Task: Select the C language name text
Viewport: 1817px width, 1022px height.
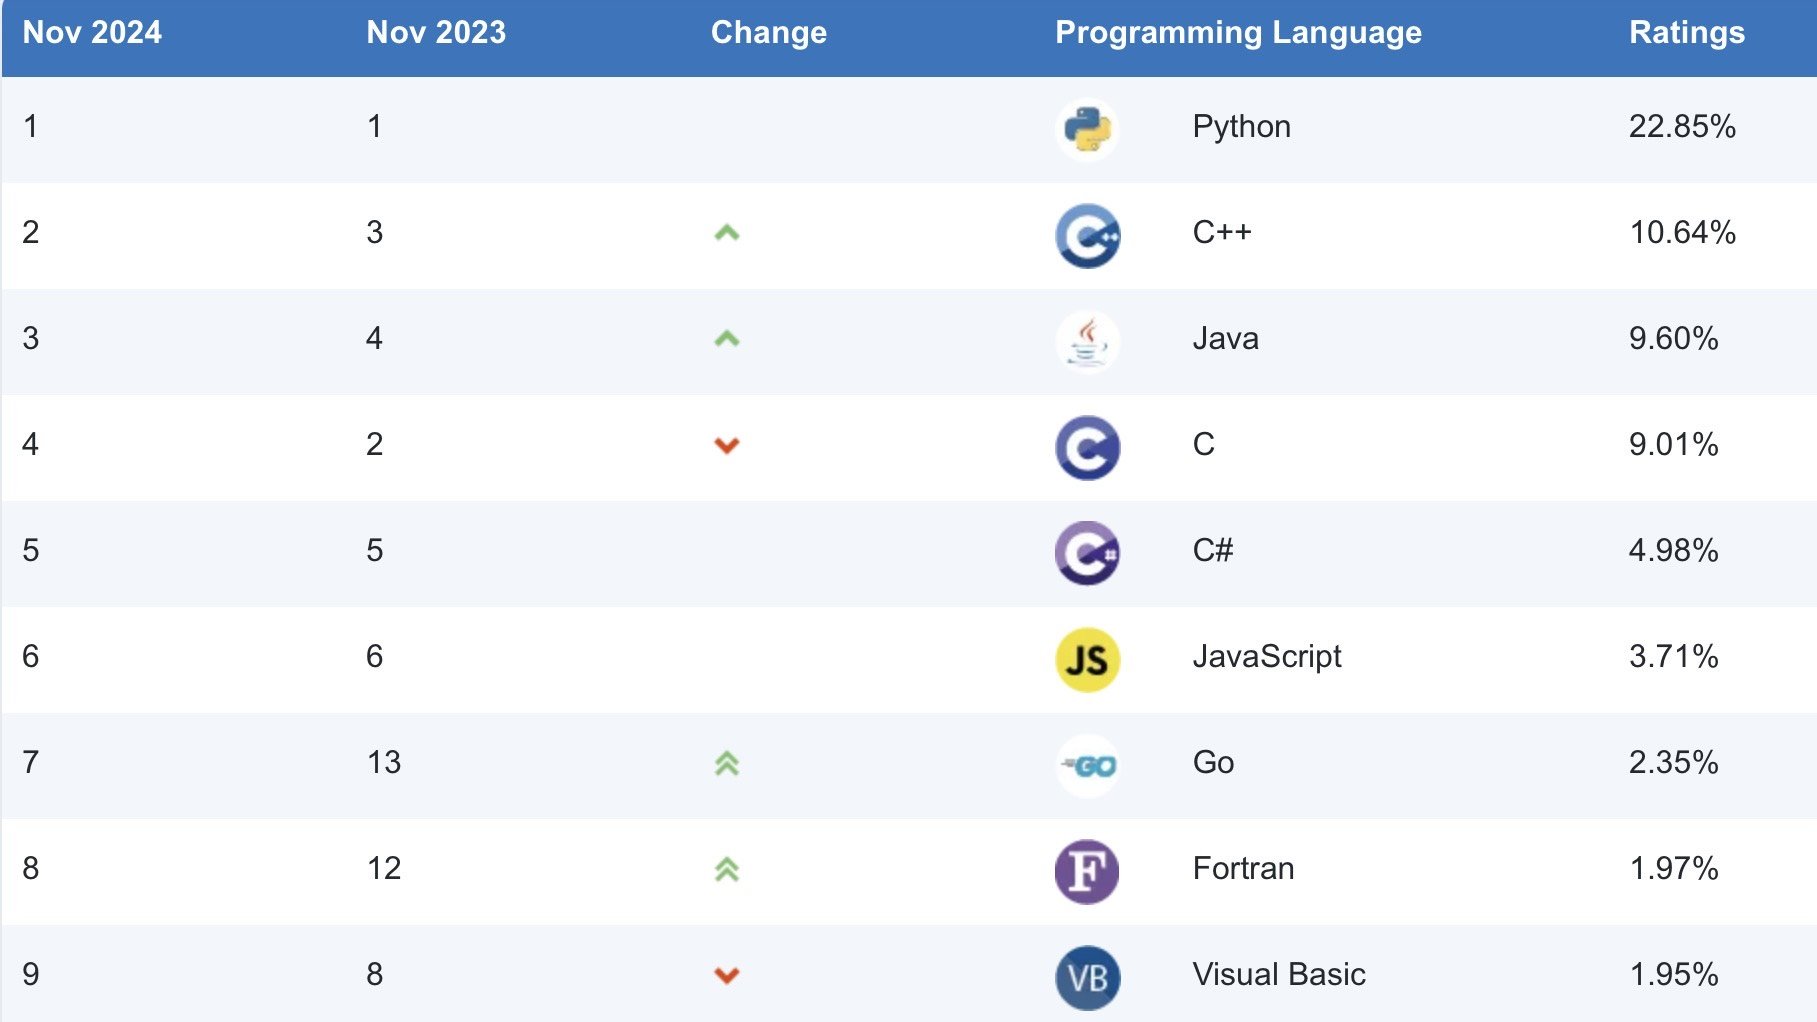Action: click(1203, 444)
